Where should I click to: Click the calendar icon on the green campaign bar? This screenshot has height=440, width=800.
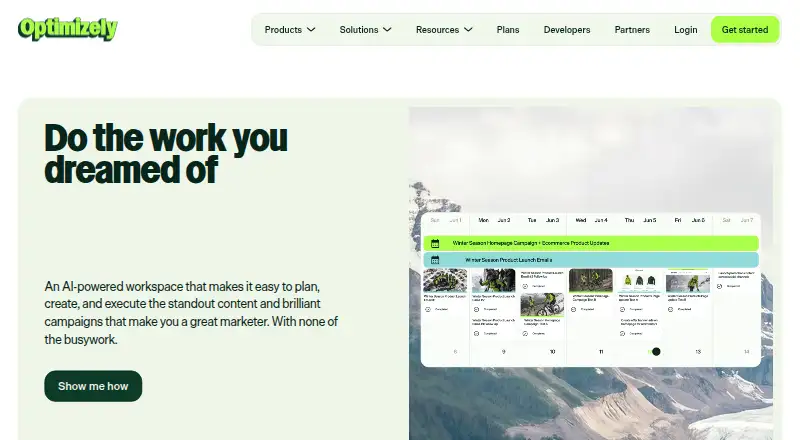pos(435,243)
